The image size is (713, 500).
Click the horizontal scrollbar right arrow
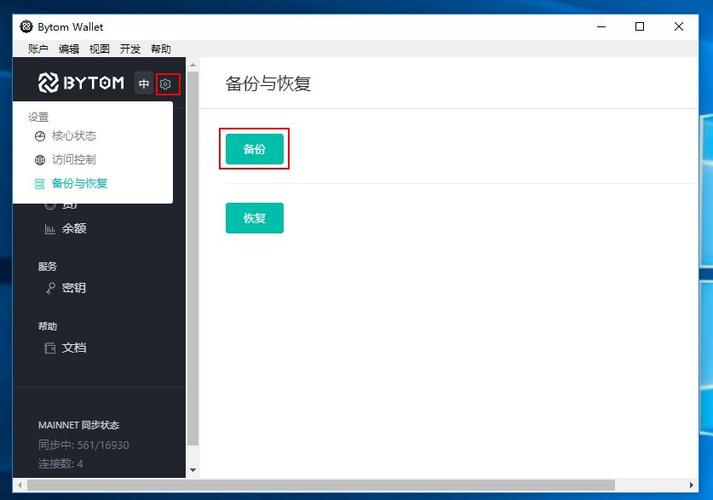pos(692,484)
